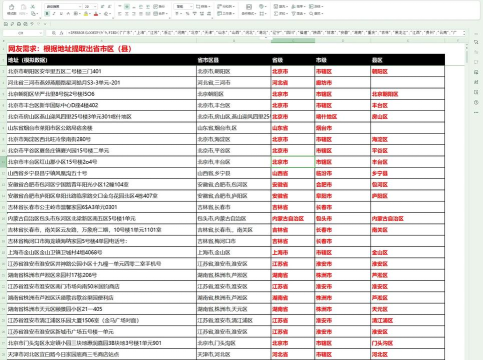Select cell 上海市 in province column
Screen dimensions: 483x360
(293, 253)
